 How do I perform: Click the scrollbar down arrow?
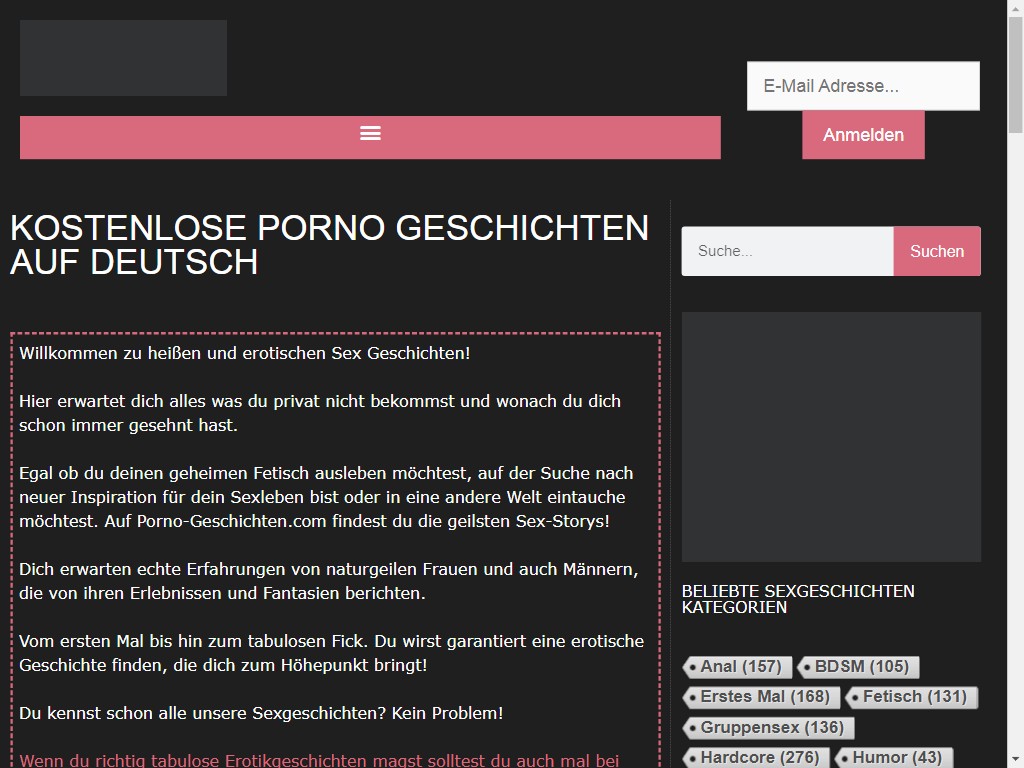click(1015, 760)
